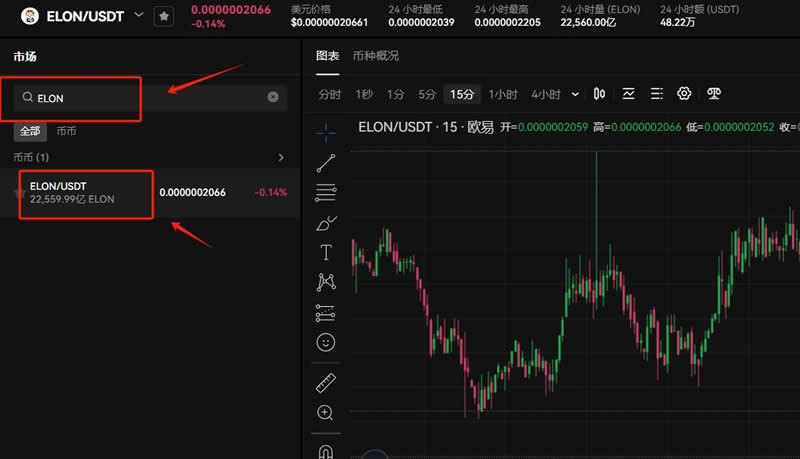Select the 币币 filter tab

coord(66,131)
